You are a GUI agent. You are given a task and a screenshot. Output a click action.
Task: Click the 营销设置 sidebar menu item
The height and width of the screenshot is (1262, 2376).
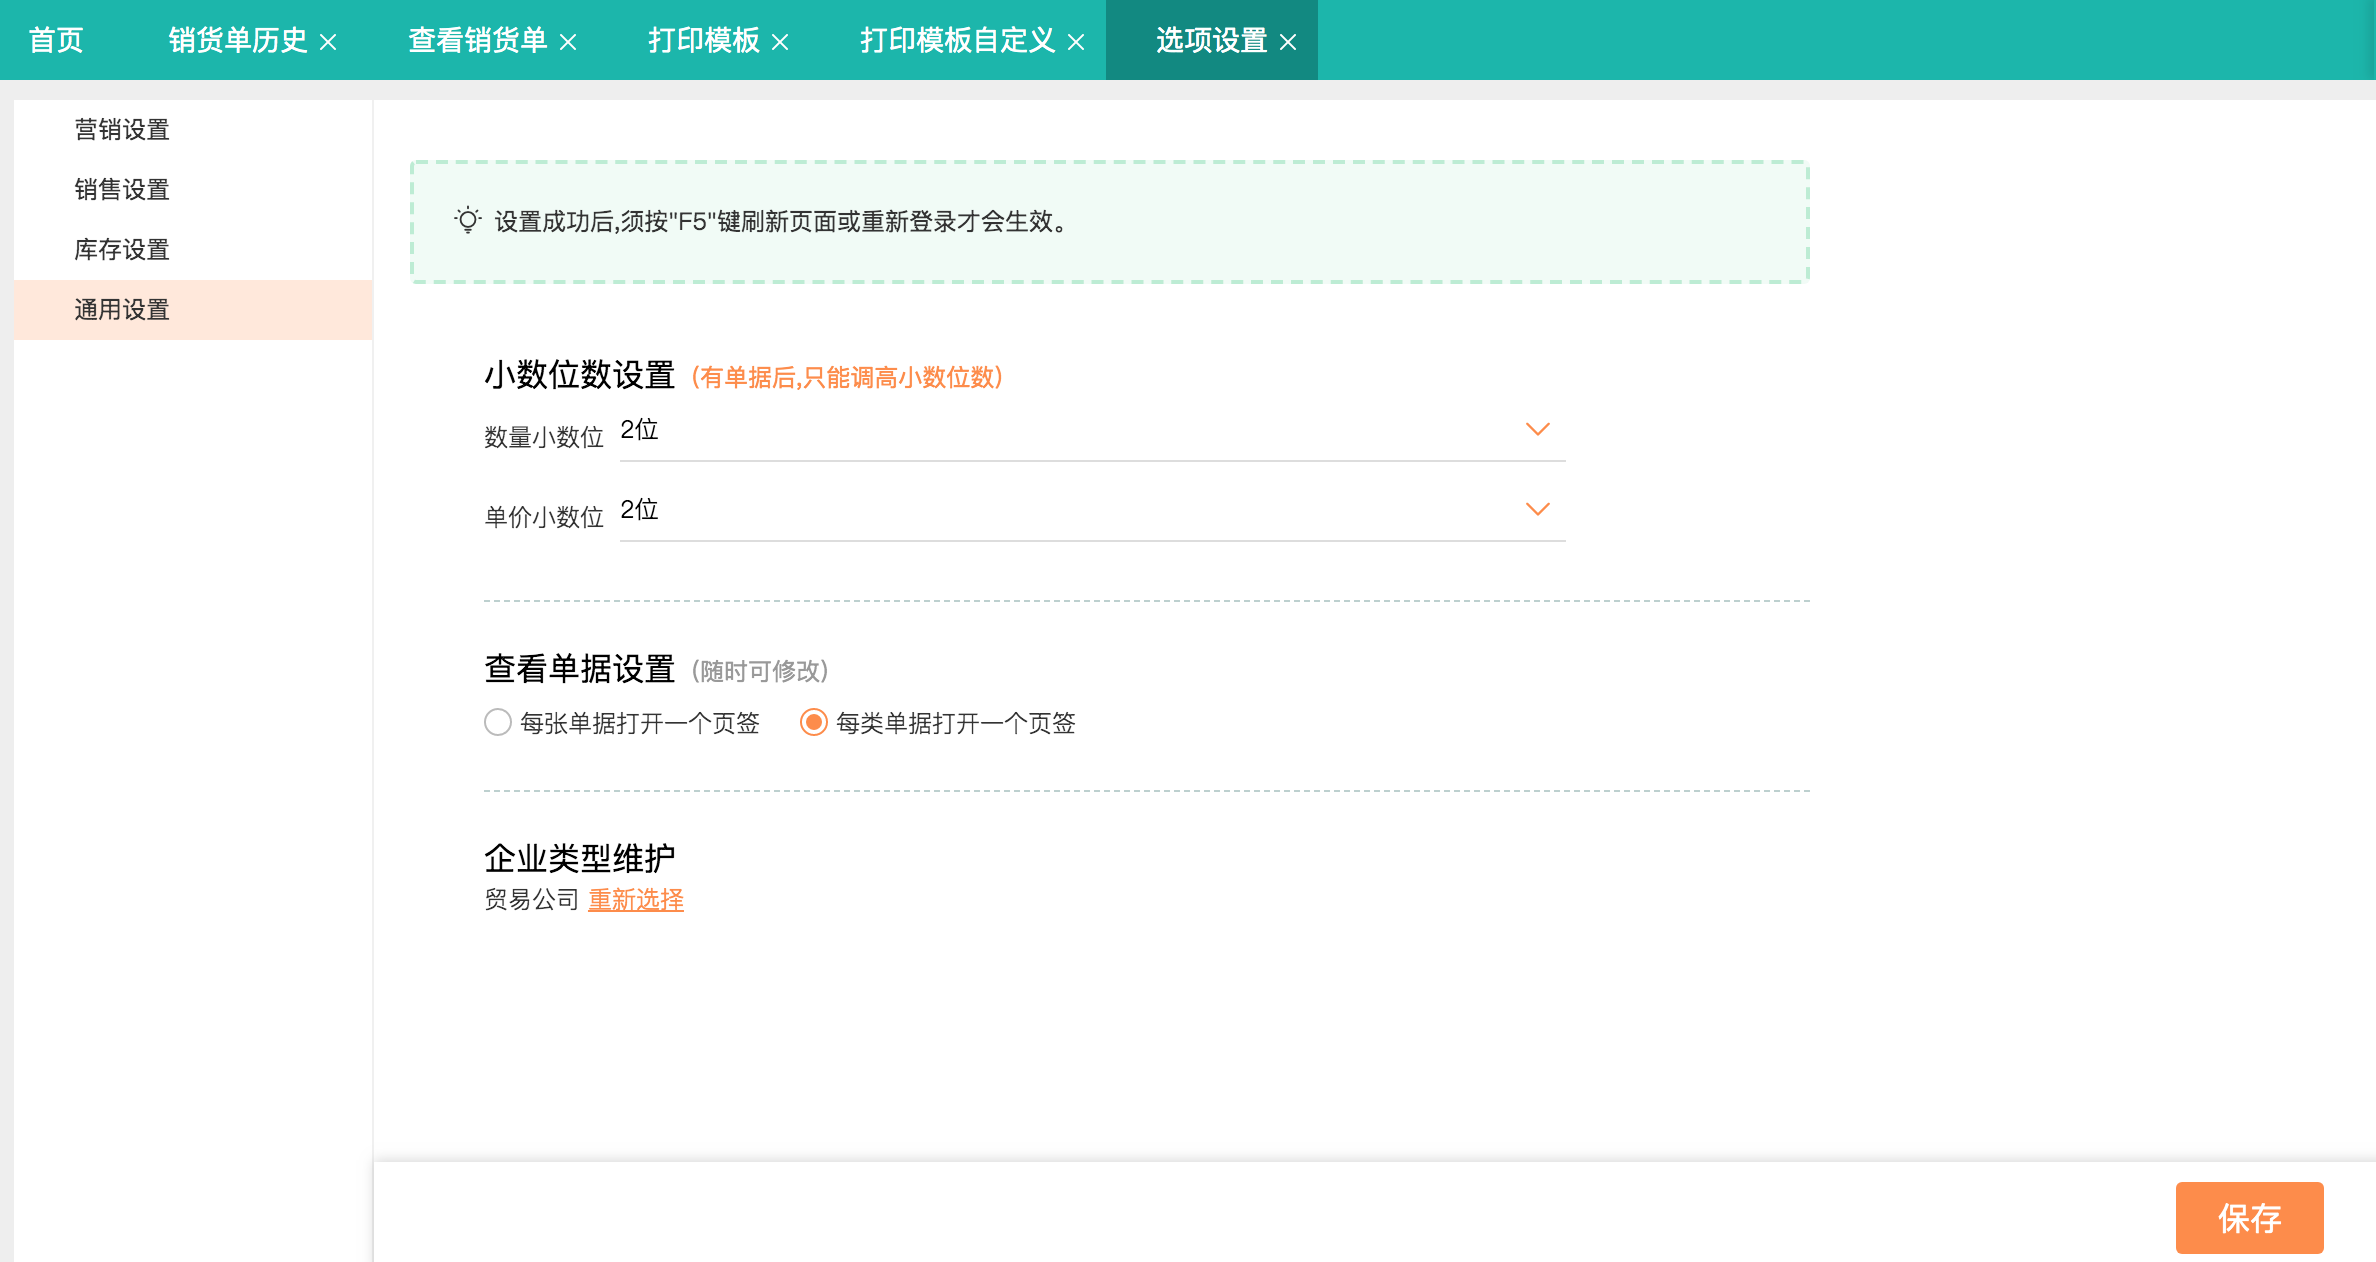coord(123,129)
